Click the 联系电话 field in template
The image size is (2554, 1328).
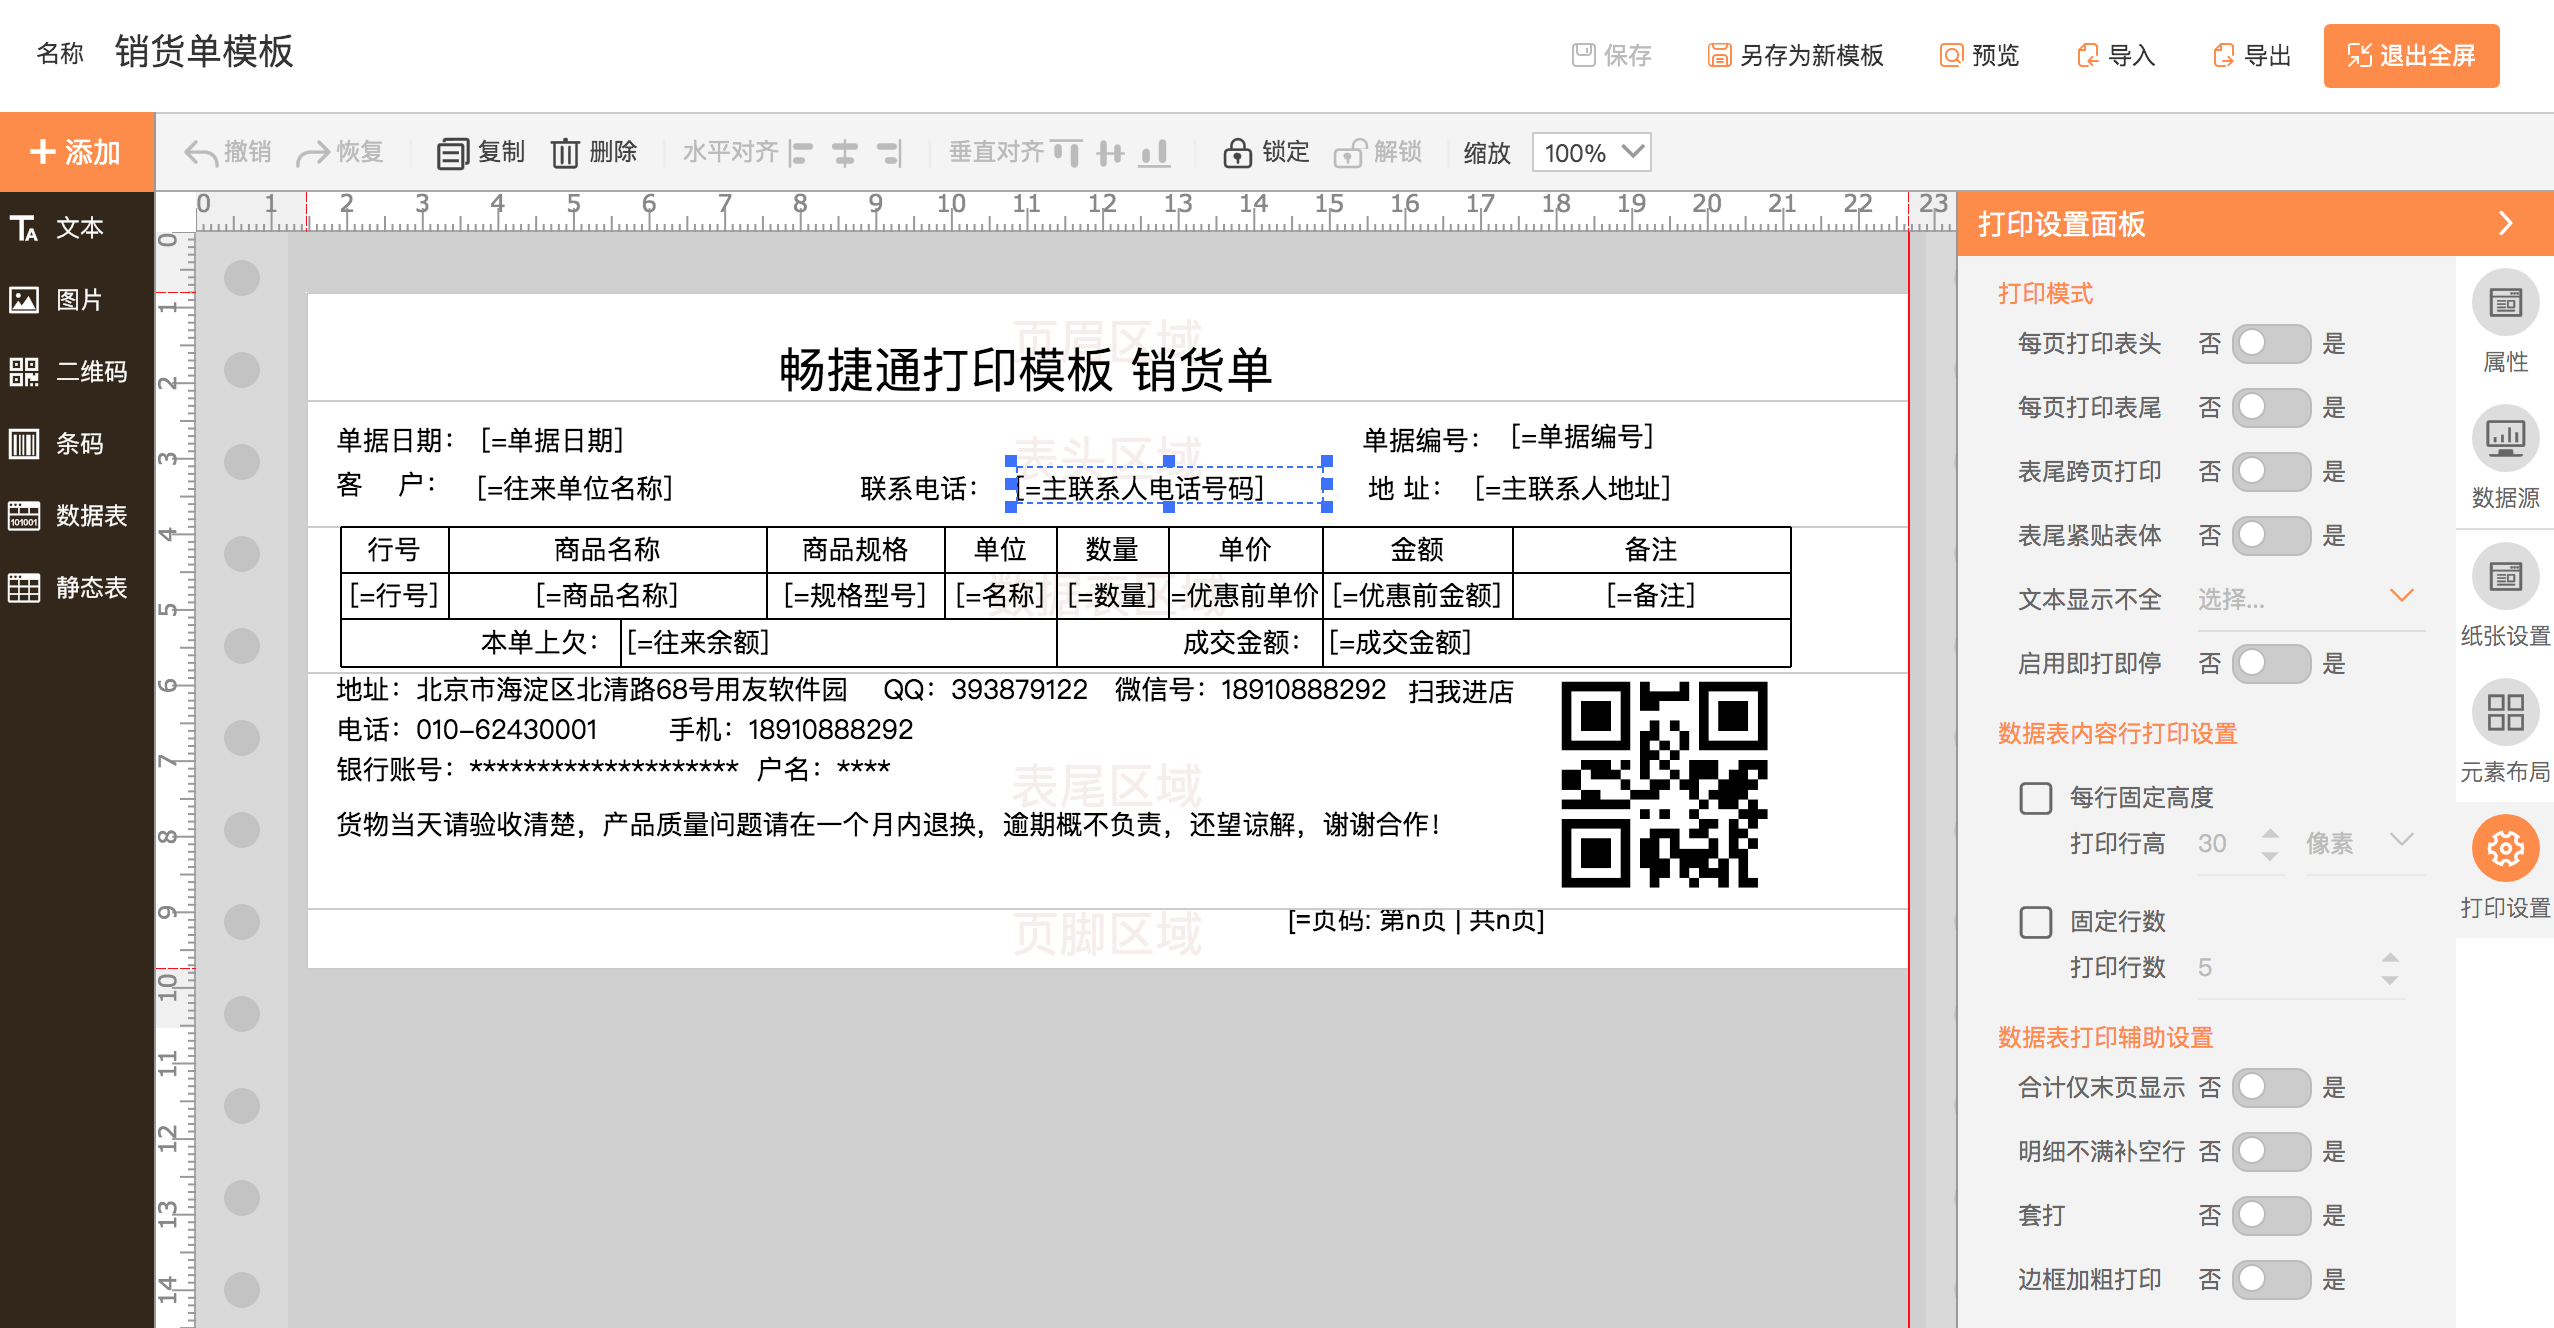(x=1167, y=488)
